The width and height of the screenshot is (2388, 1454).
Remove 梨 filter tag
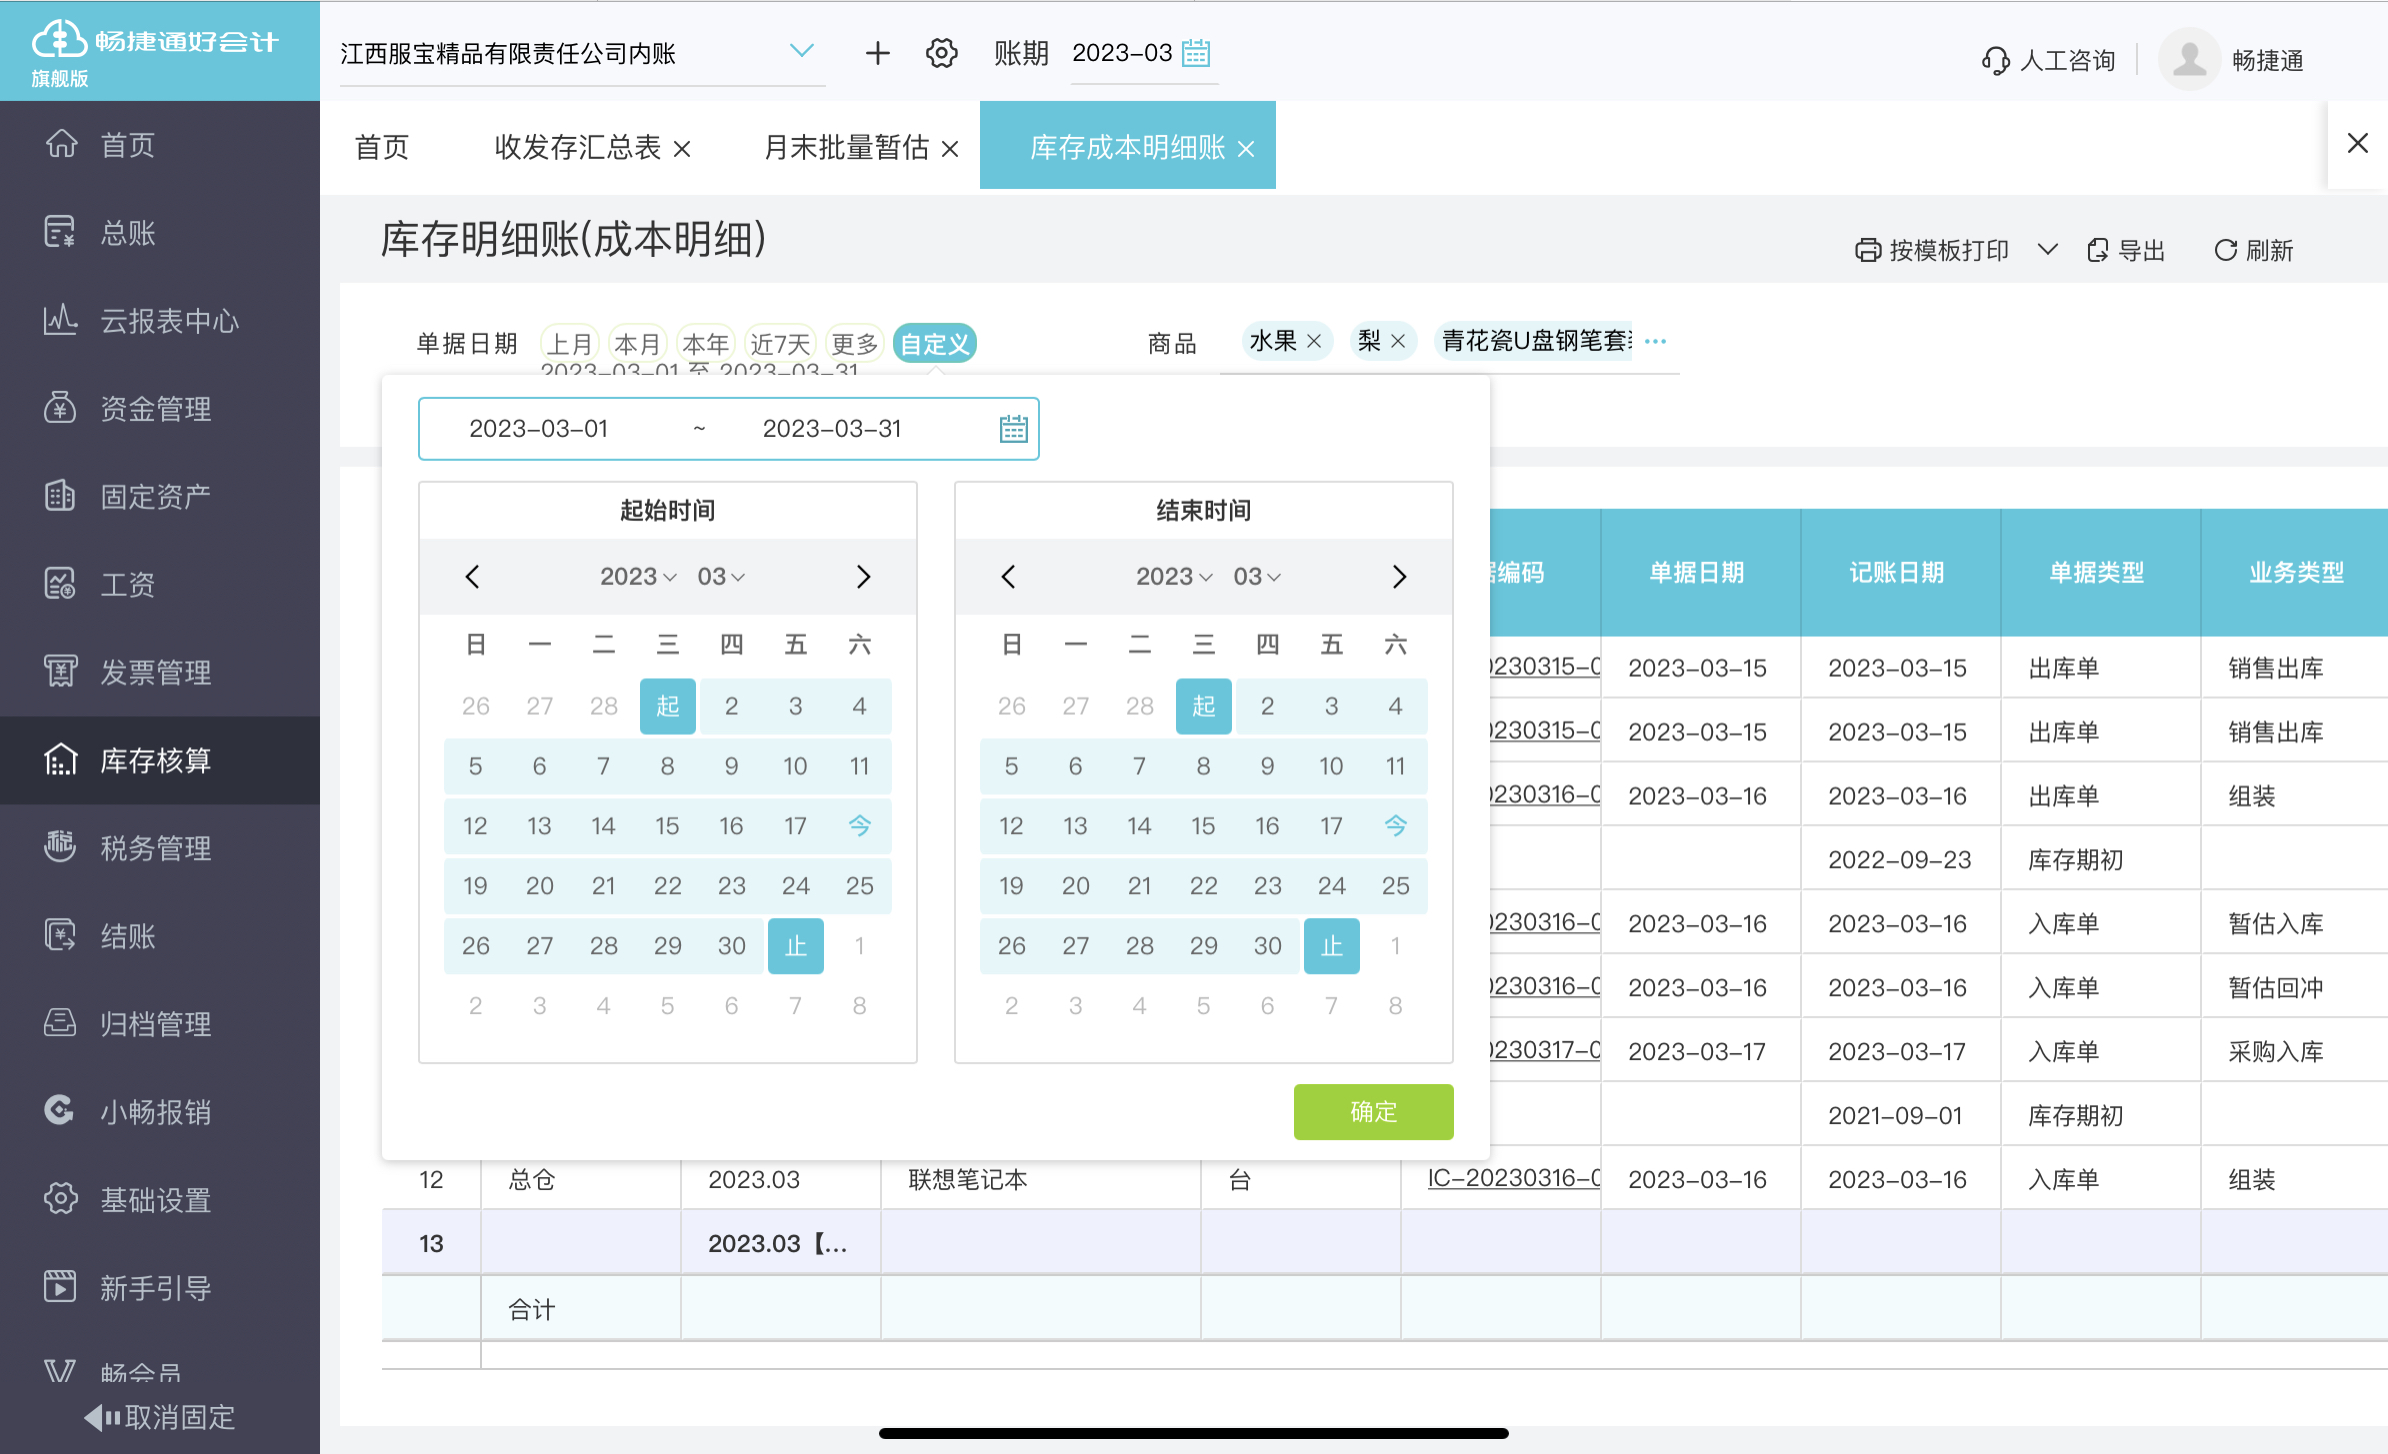[1399, 341]
